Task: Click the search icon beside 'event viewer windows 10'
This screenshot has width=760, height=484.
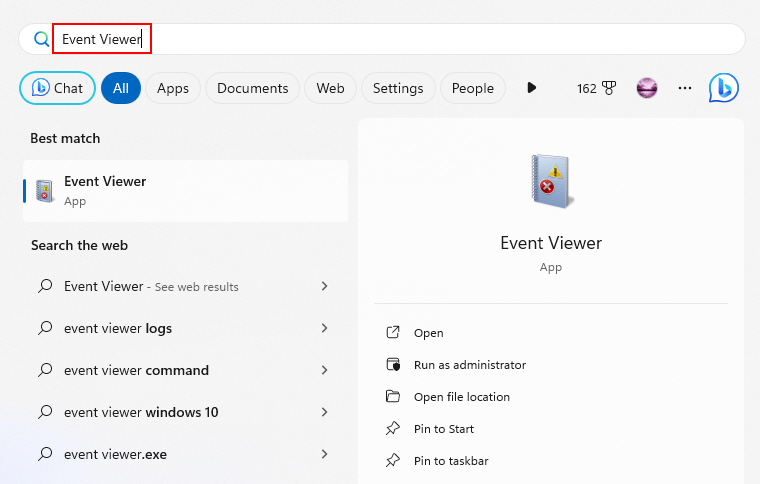Action: [x=45, y=412]
